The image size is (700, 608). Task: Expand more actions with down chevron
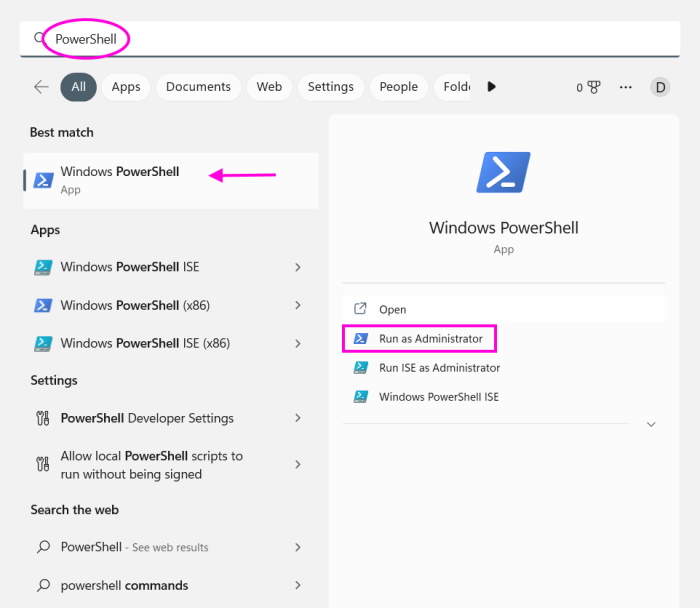pos(651,424)
